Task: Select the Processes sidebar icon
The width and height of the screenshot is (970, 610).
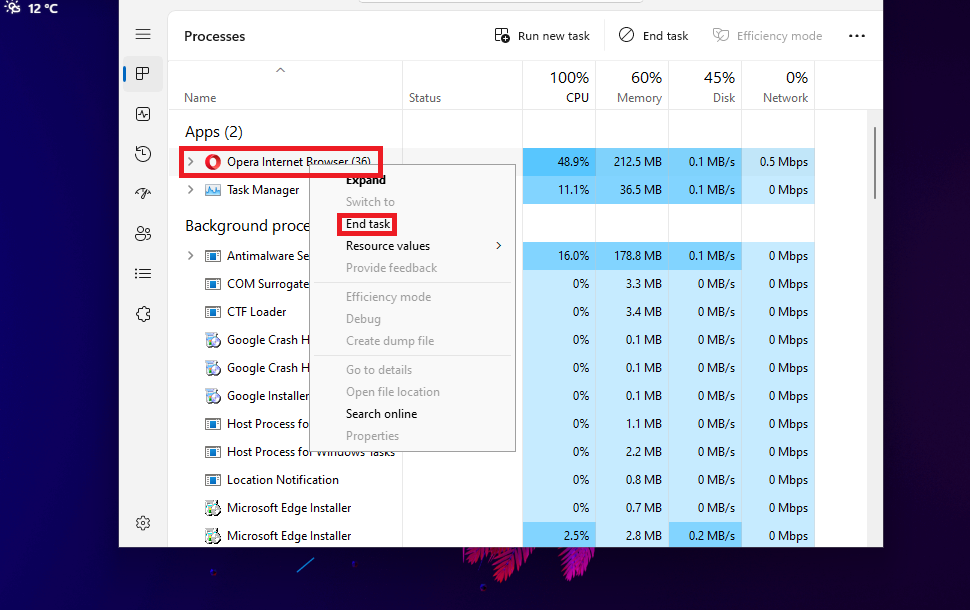Action: pyautogui.click(x=143, y=74)
